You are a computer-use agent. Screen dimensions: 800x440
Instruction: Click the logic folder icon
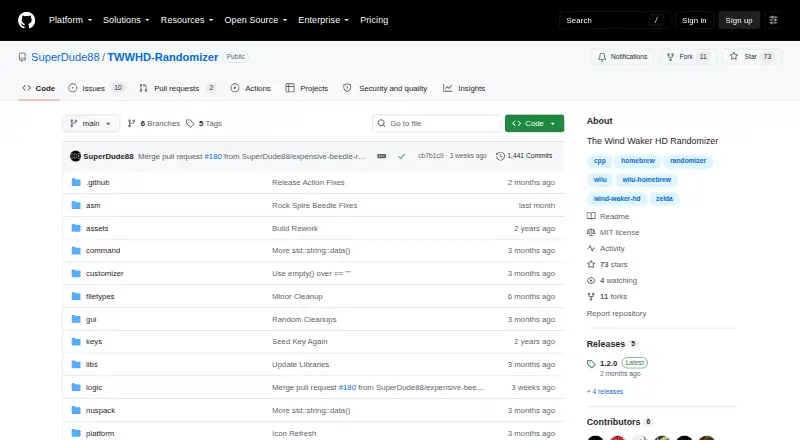[76, 387]
